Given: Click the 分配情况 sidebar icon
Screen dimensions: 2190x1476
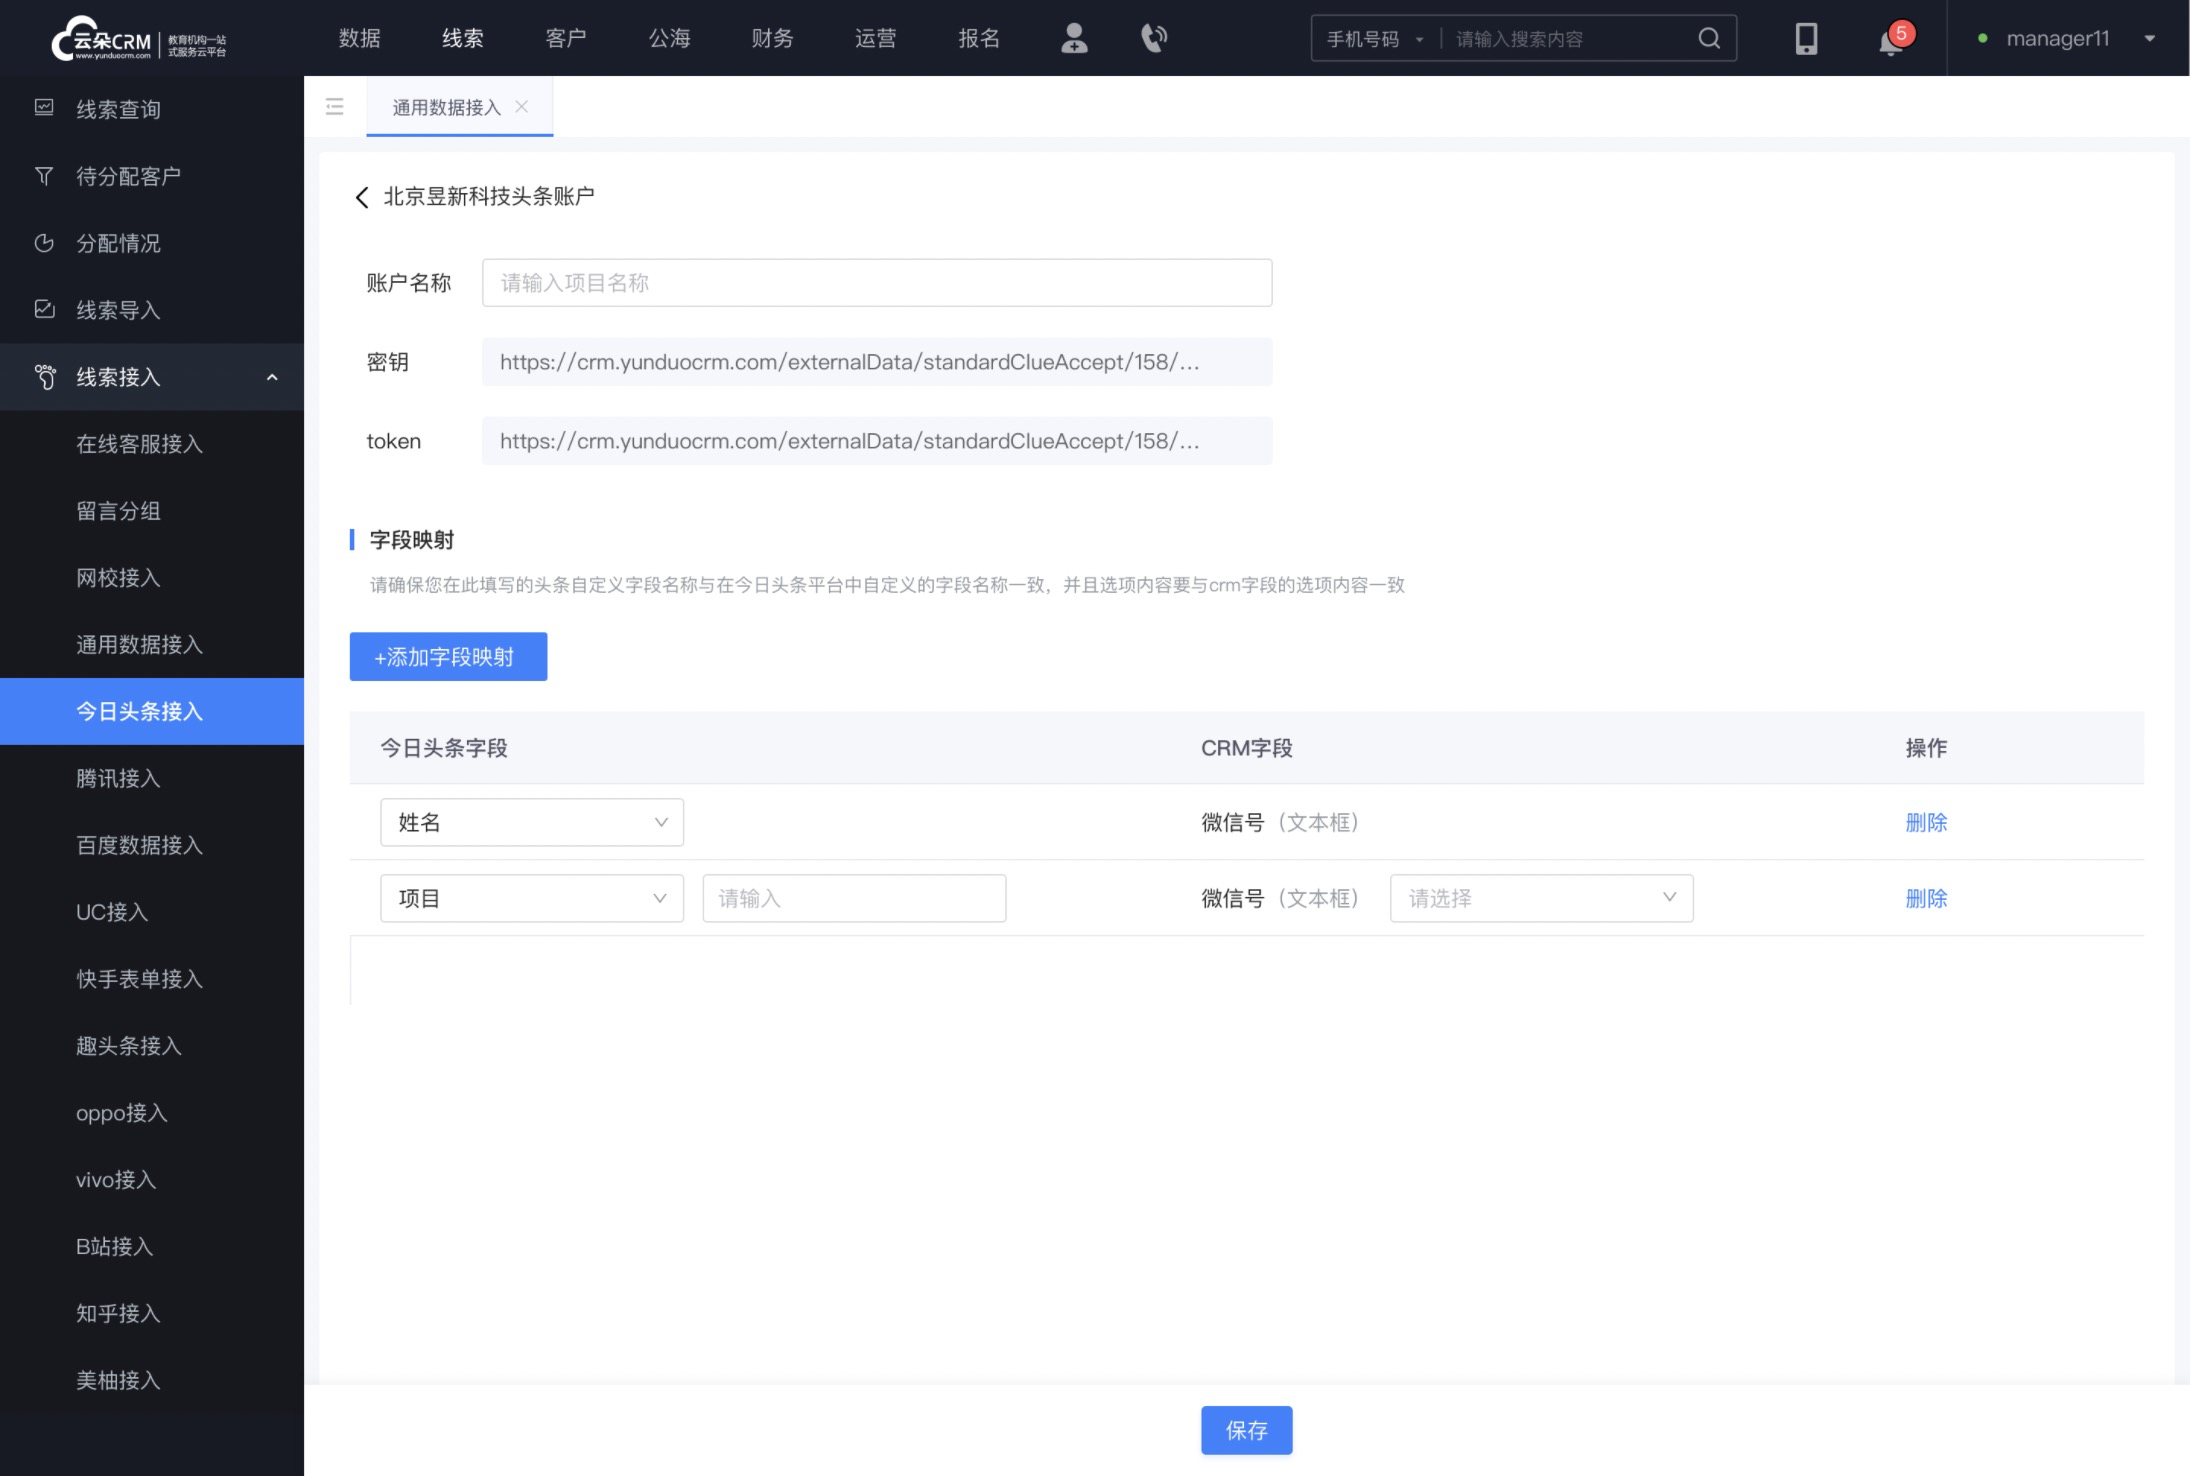Looking at the screenshot, I should coord(43,242).
